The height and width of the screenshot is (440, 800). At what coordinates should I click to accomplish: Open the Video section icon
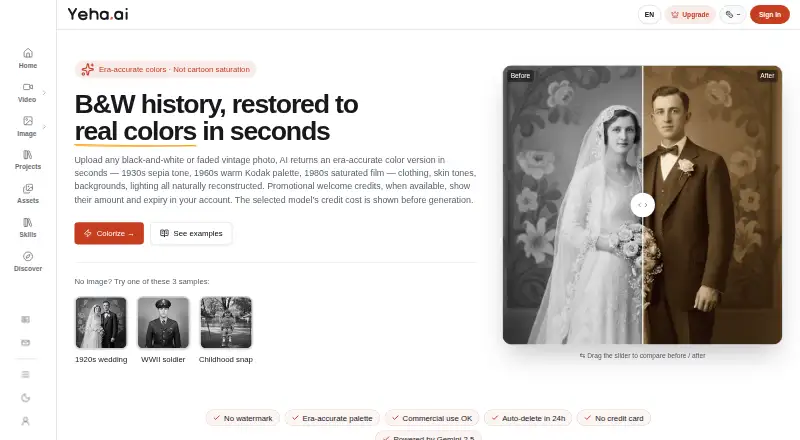pyautogui.click(x=28, y=87)
